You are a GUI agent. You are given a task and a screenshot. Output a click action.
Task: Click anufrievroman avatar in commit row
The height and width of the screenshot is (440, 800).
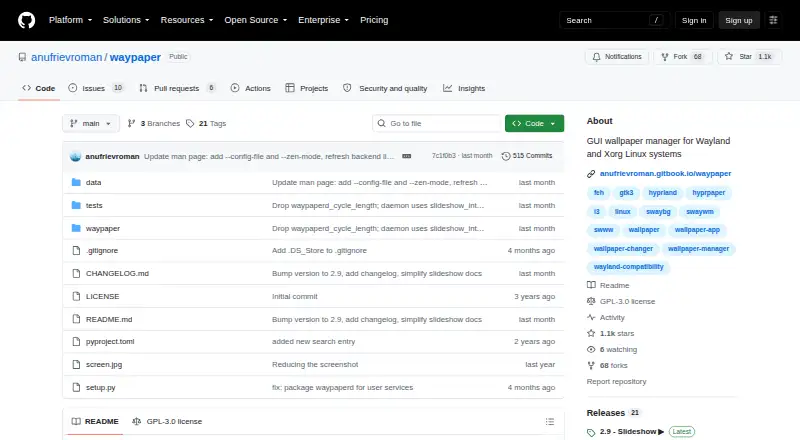click(76, 156)
